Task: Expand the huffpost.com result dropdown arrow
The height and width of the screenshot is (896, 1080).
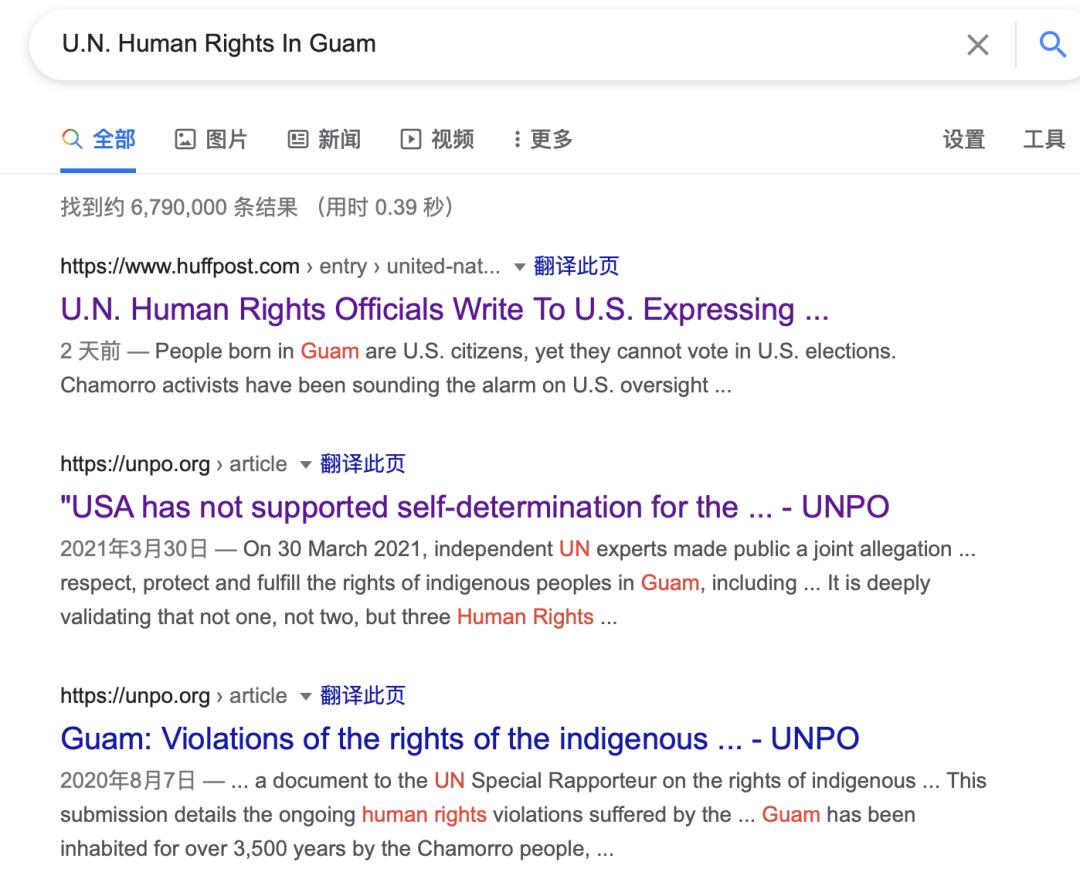Action: 518,266
